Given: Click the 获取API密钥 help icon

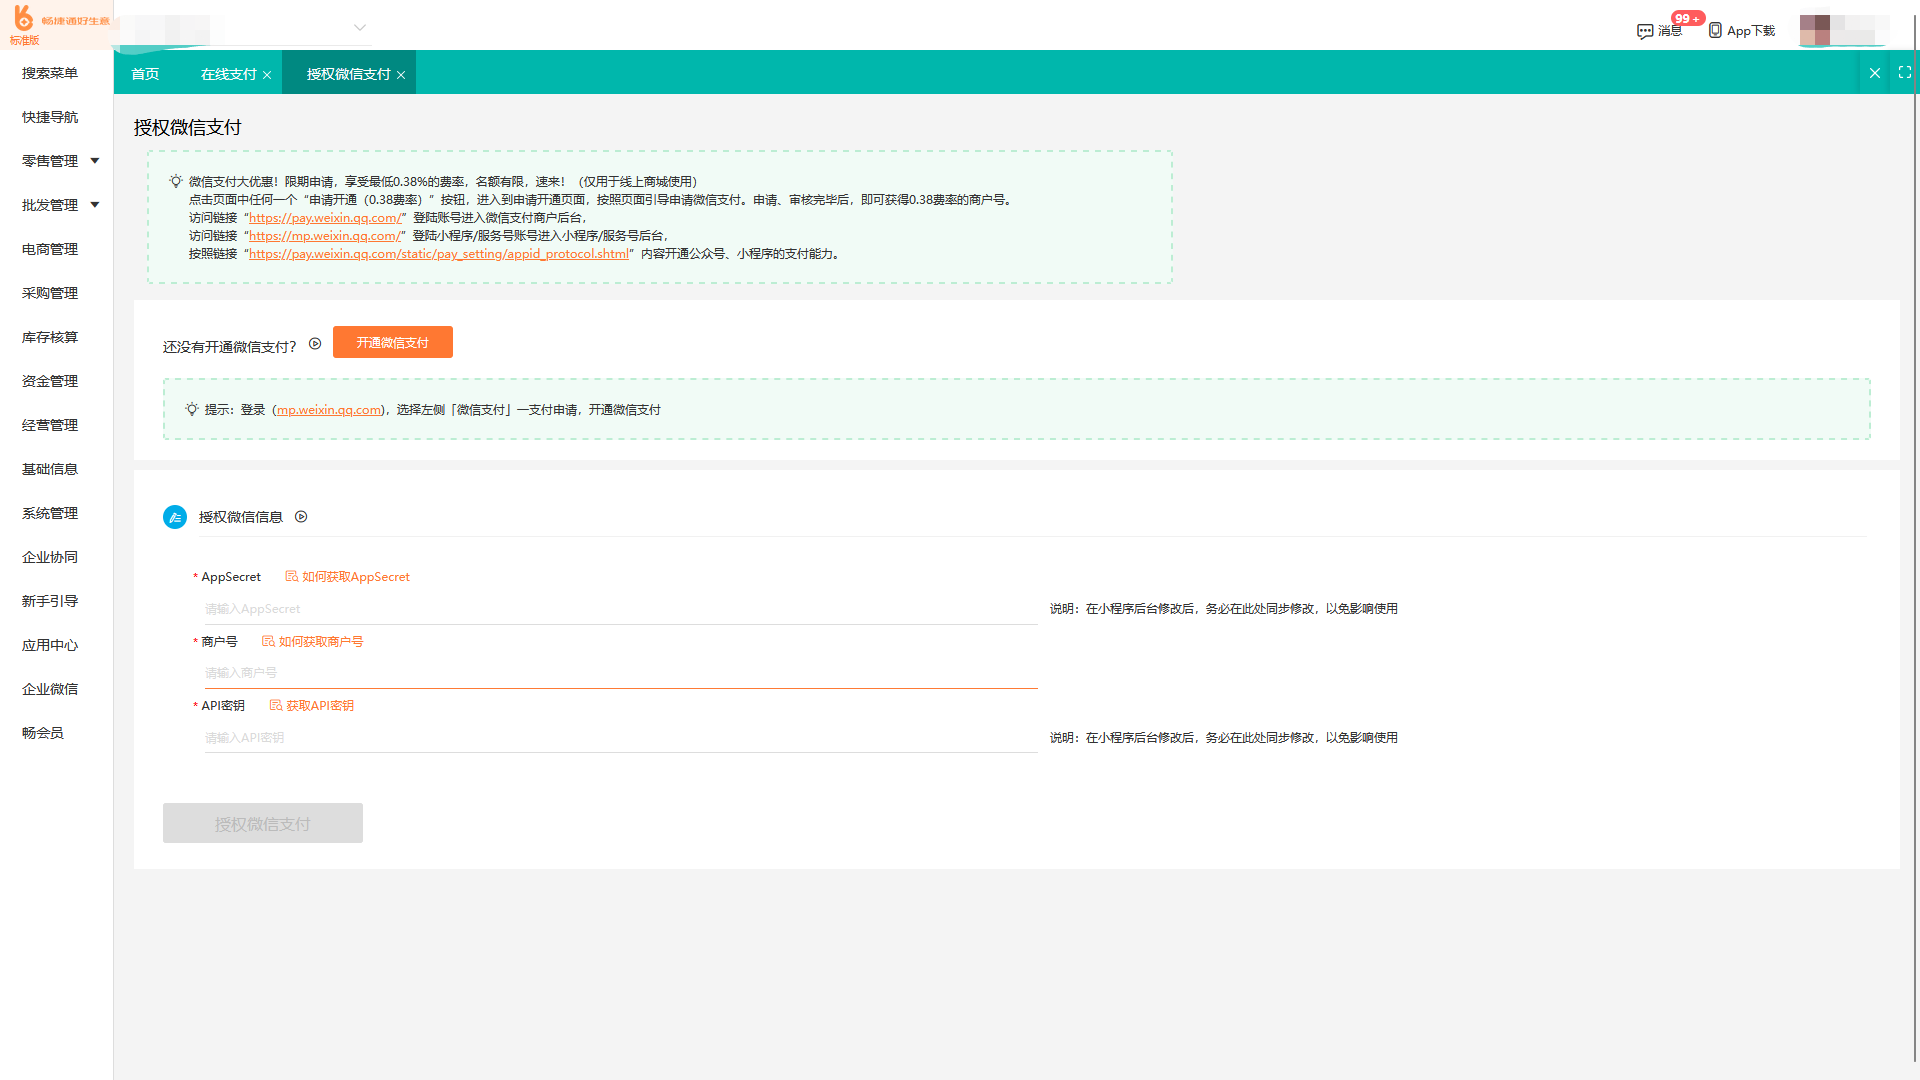Looking at the screenshot, I should pyautogui.click(x=273, y=704).
